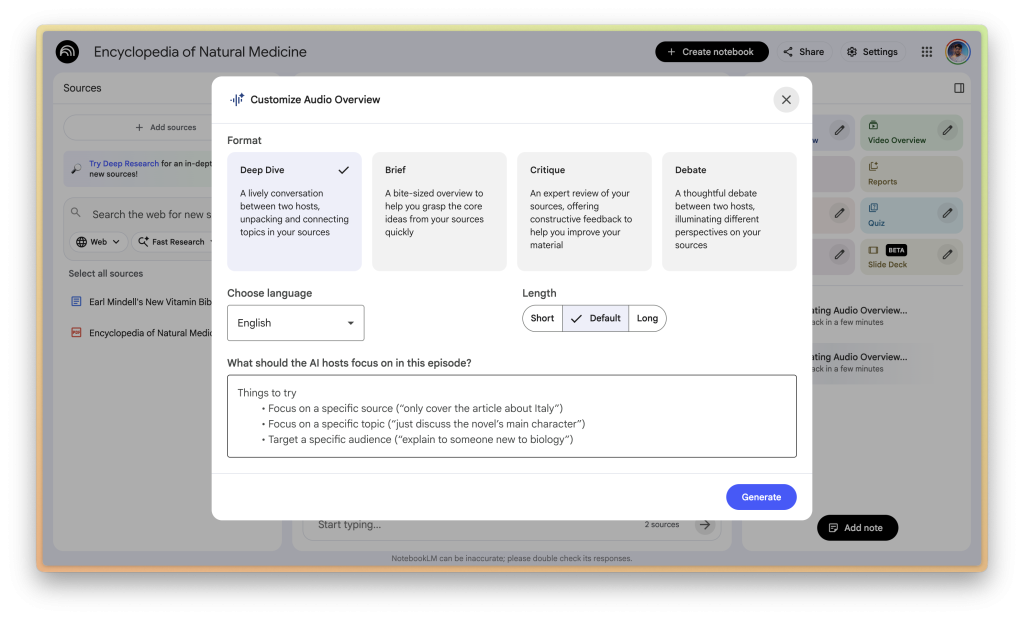Click the edit pencil next to Video Overview

tap(947, 130)
